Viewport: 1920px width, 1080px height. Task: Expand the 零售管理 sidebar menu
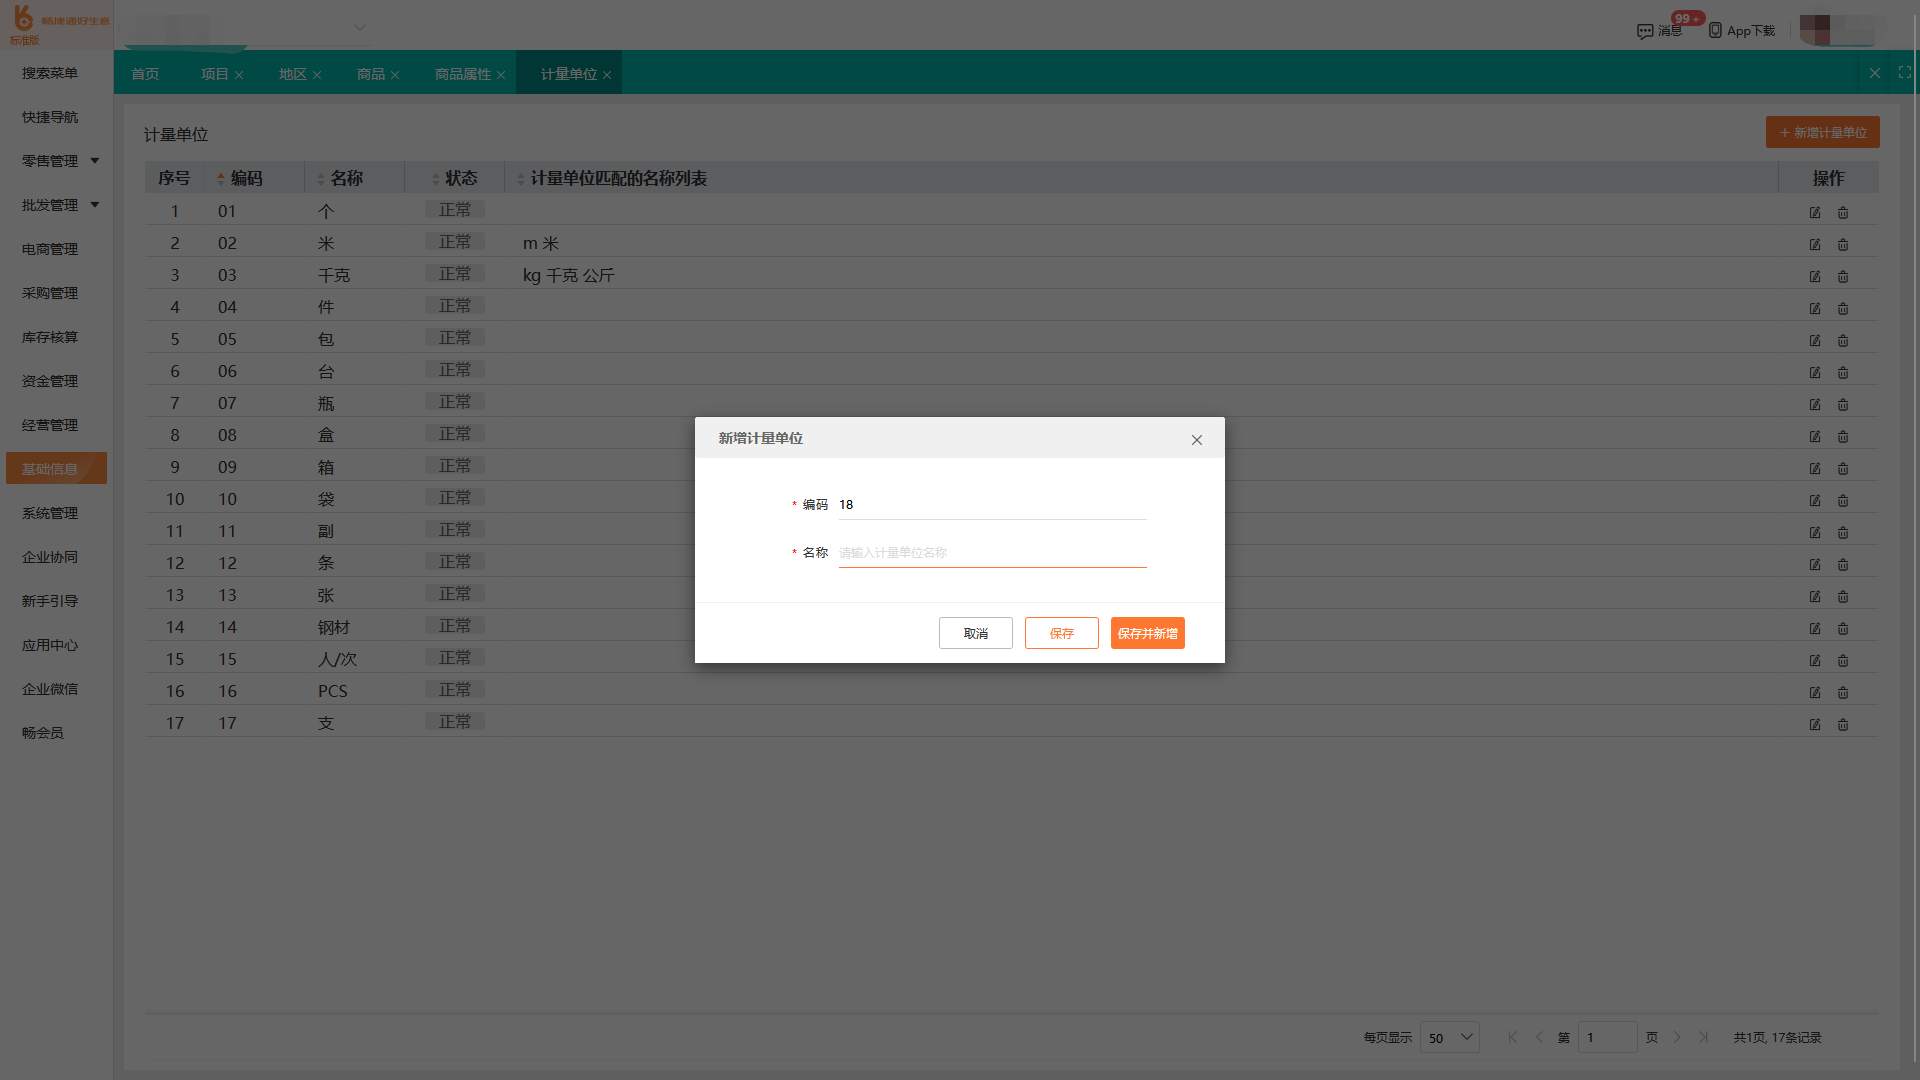point(53,161)
